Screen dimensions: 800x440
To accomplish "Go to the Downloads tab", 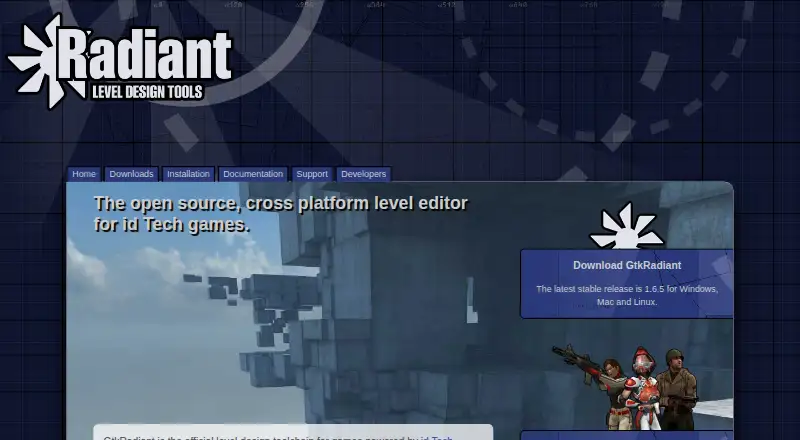I will pos(131,174).
